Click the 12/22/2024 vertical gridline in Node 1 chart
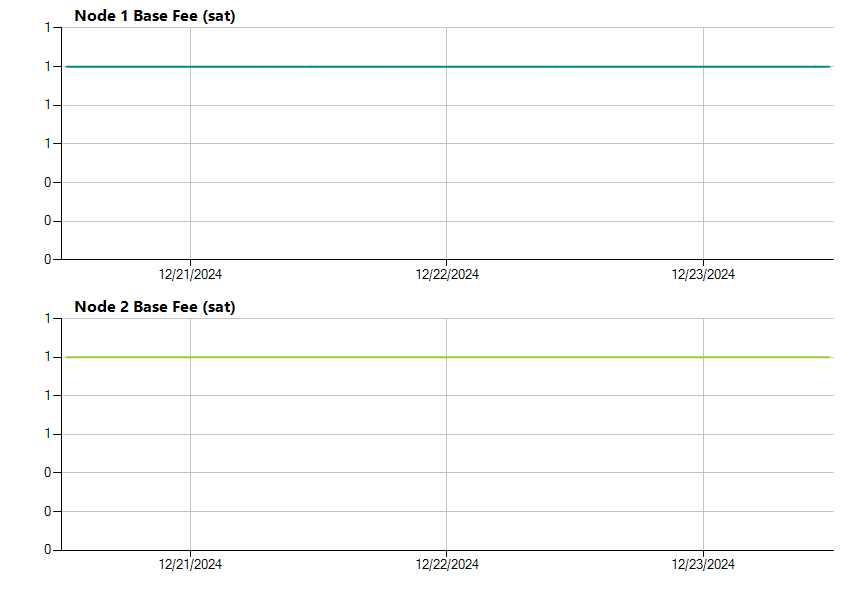The width and height of the screenshot is (860, 600). tap(446, 160)
